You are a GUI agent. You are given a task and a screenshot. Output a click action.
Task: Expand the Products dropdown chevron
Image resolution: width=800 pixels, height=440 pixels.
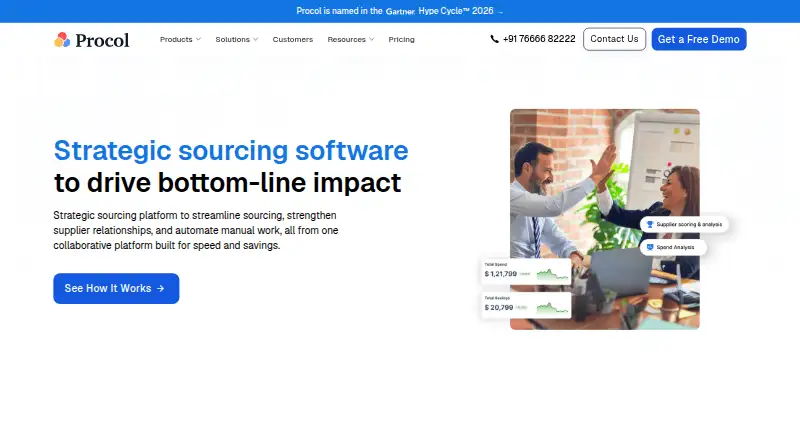(x=198, y=39)
